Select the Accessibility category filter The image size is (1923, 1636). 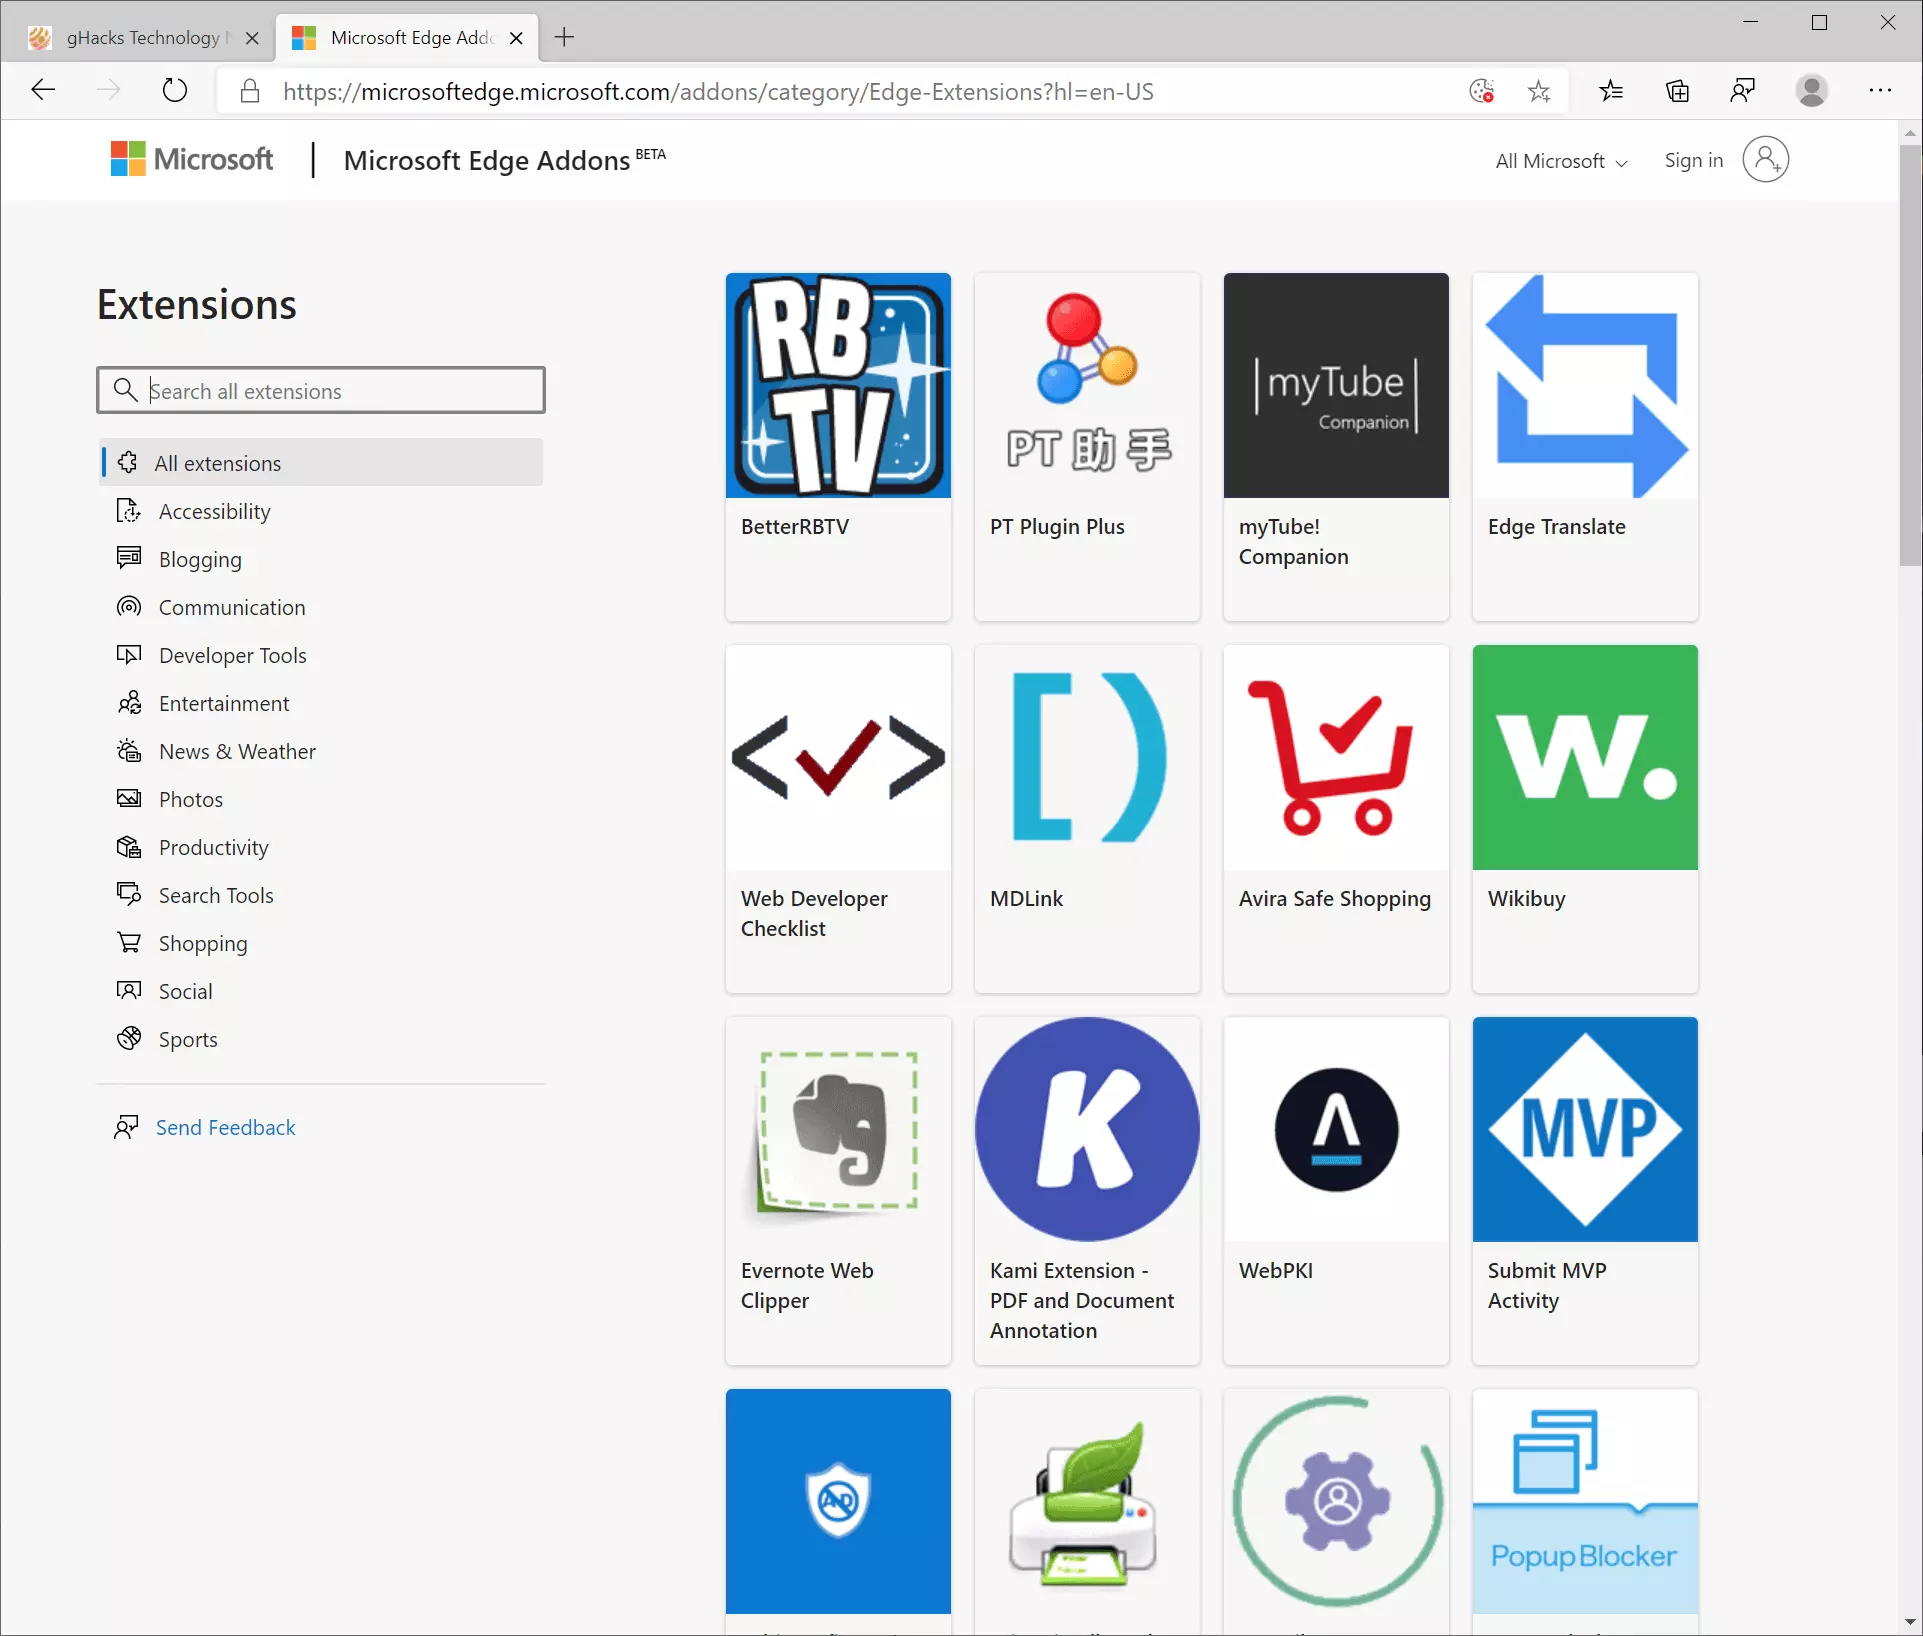[213, 510]
